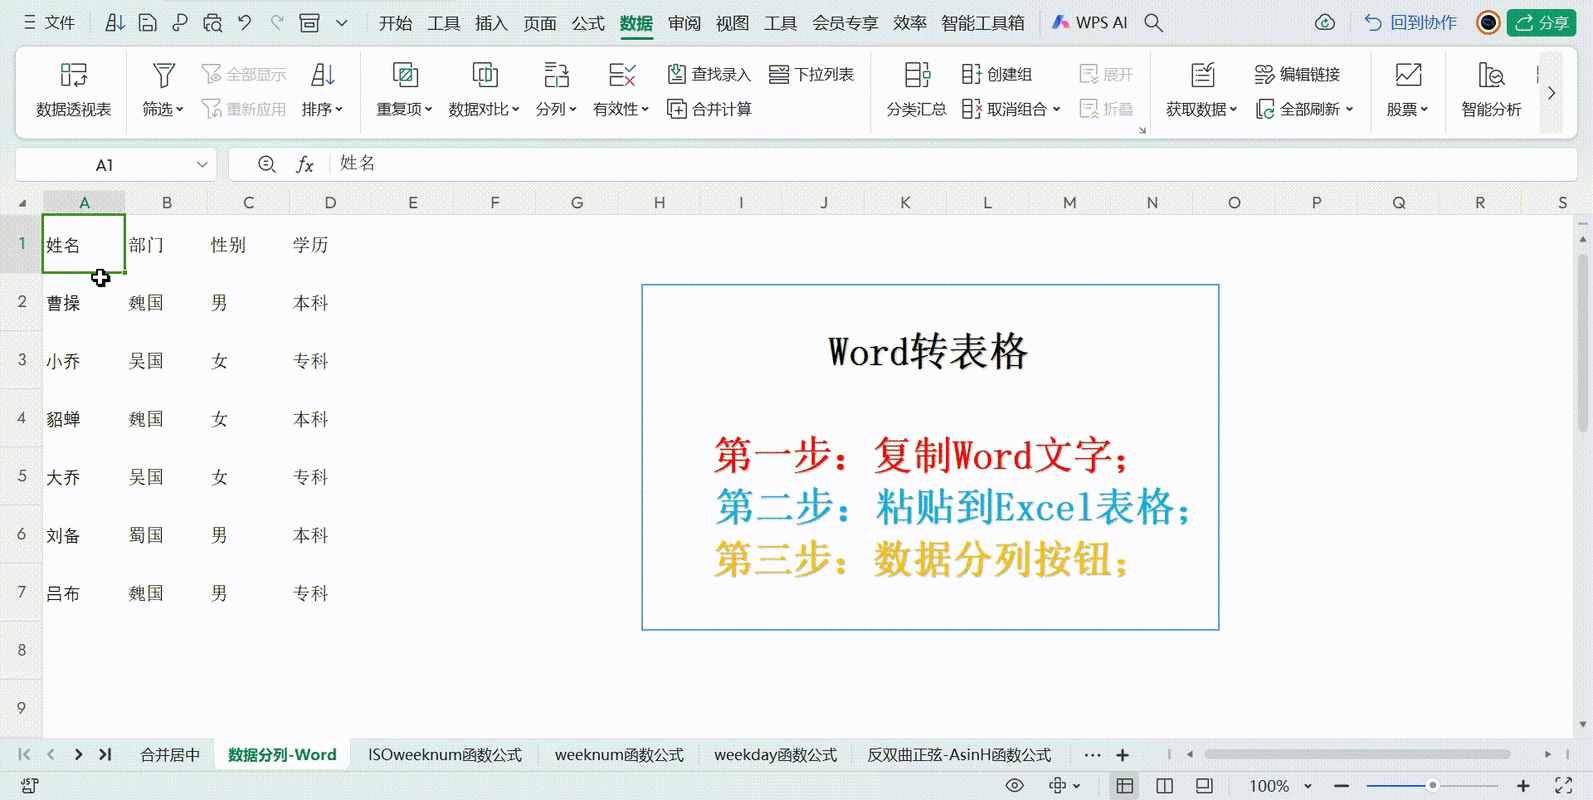
Task: Click the 合并计算 consolidate icon
Action: (x=677, y=109)
